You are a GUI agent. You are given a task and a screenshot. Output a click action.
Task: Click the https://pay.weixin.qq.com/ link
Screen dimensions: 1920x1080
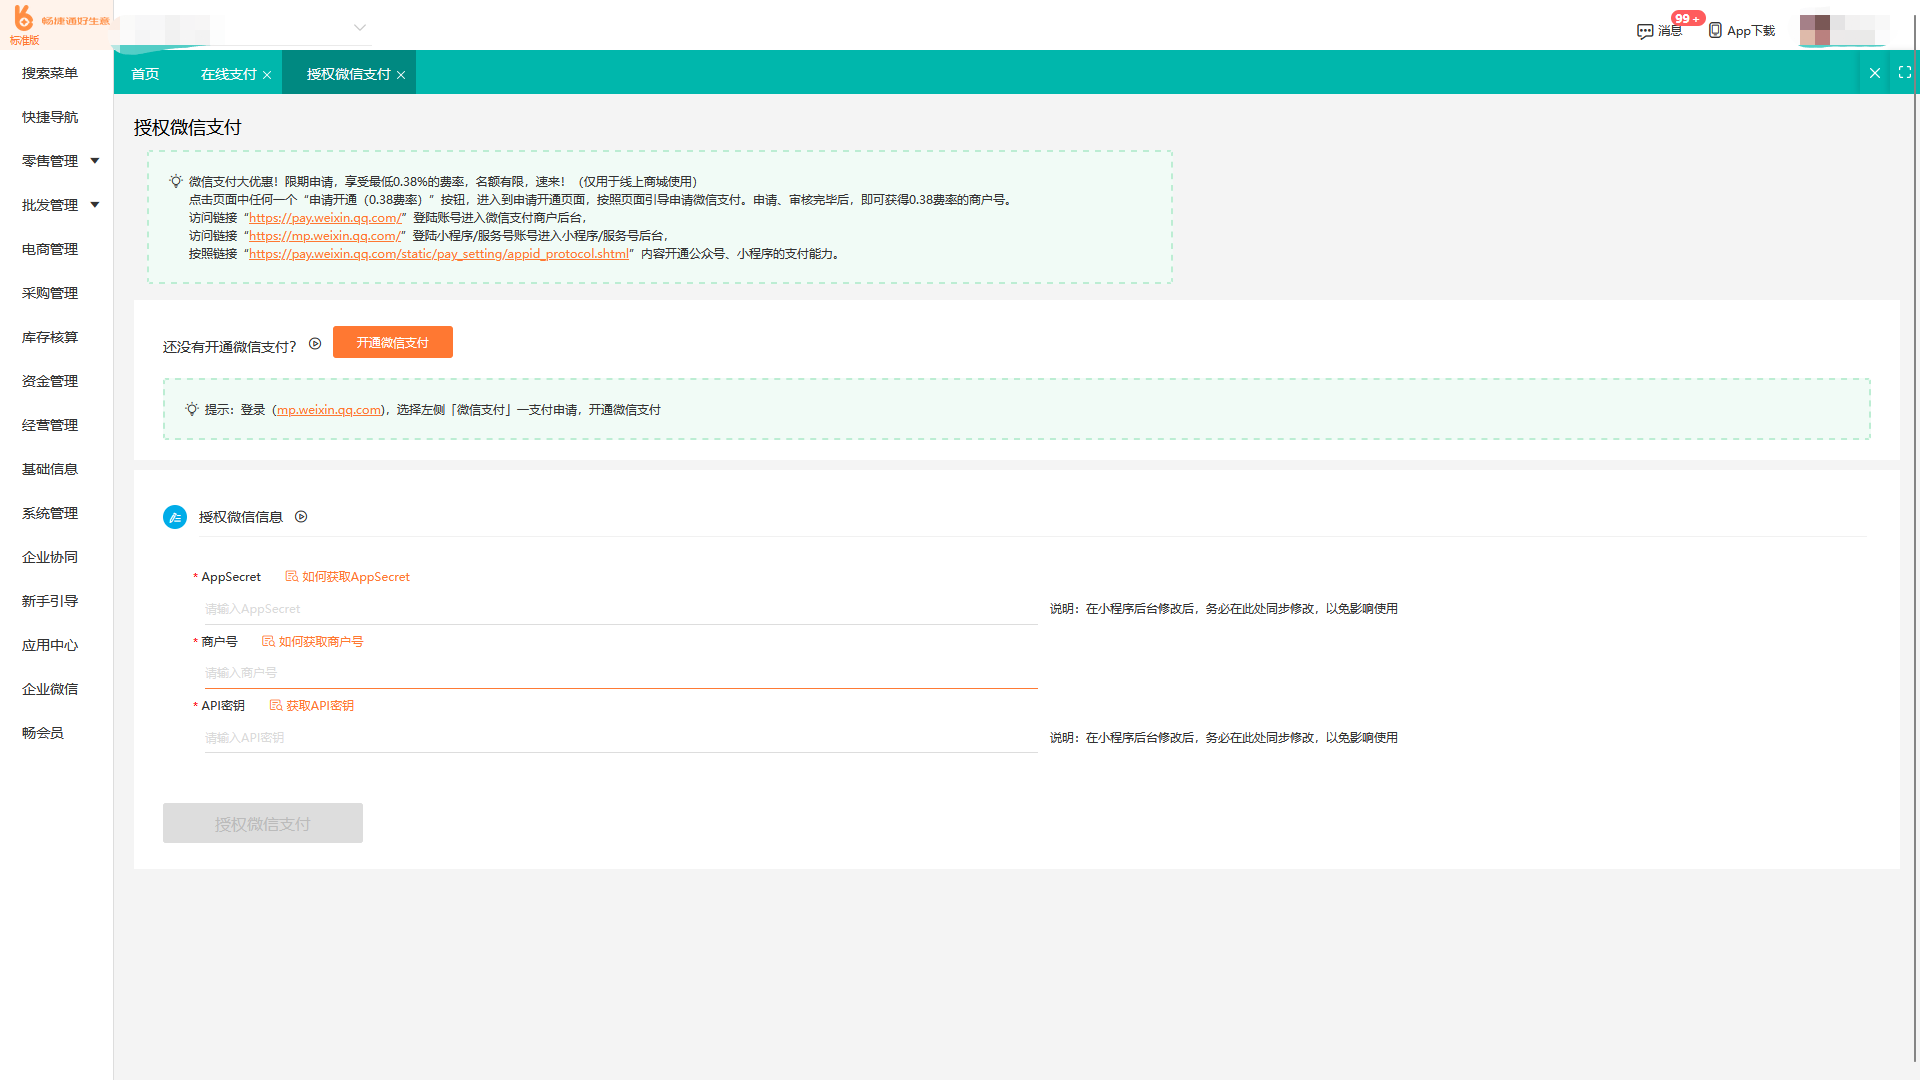click(x=324, y=218)
